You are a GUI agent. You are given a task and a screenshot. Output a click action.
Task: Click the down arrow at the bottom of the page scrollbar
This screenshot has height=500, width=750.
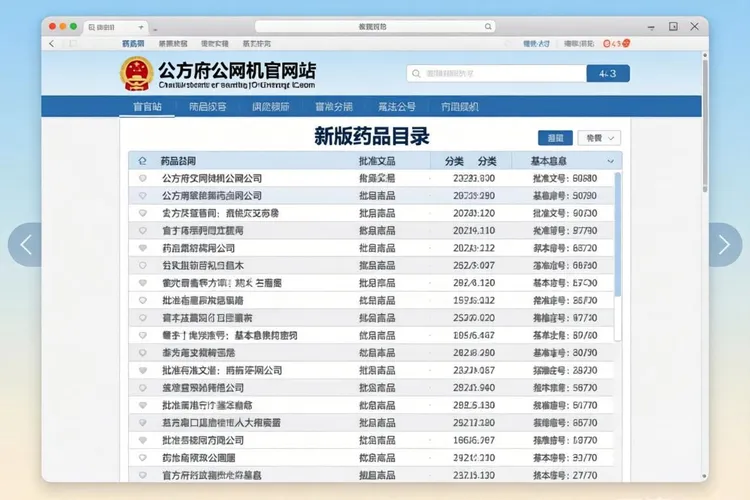[705, 476]
